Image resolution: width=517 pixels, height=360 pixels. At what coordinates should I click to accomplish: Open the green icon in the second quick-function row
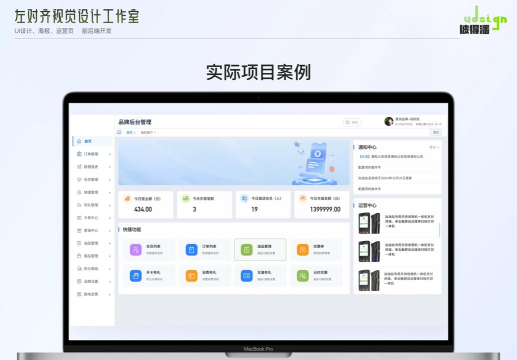(x=303, y=276)
